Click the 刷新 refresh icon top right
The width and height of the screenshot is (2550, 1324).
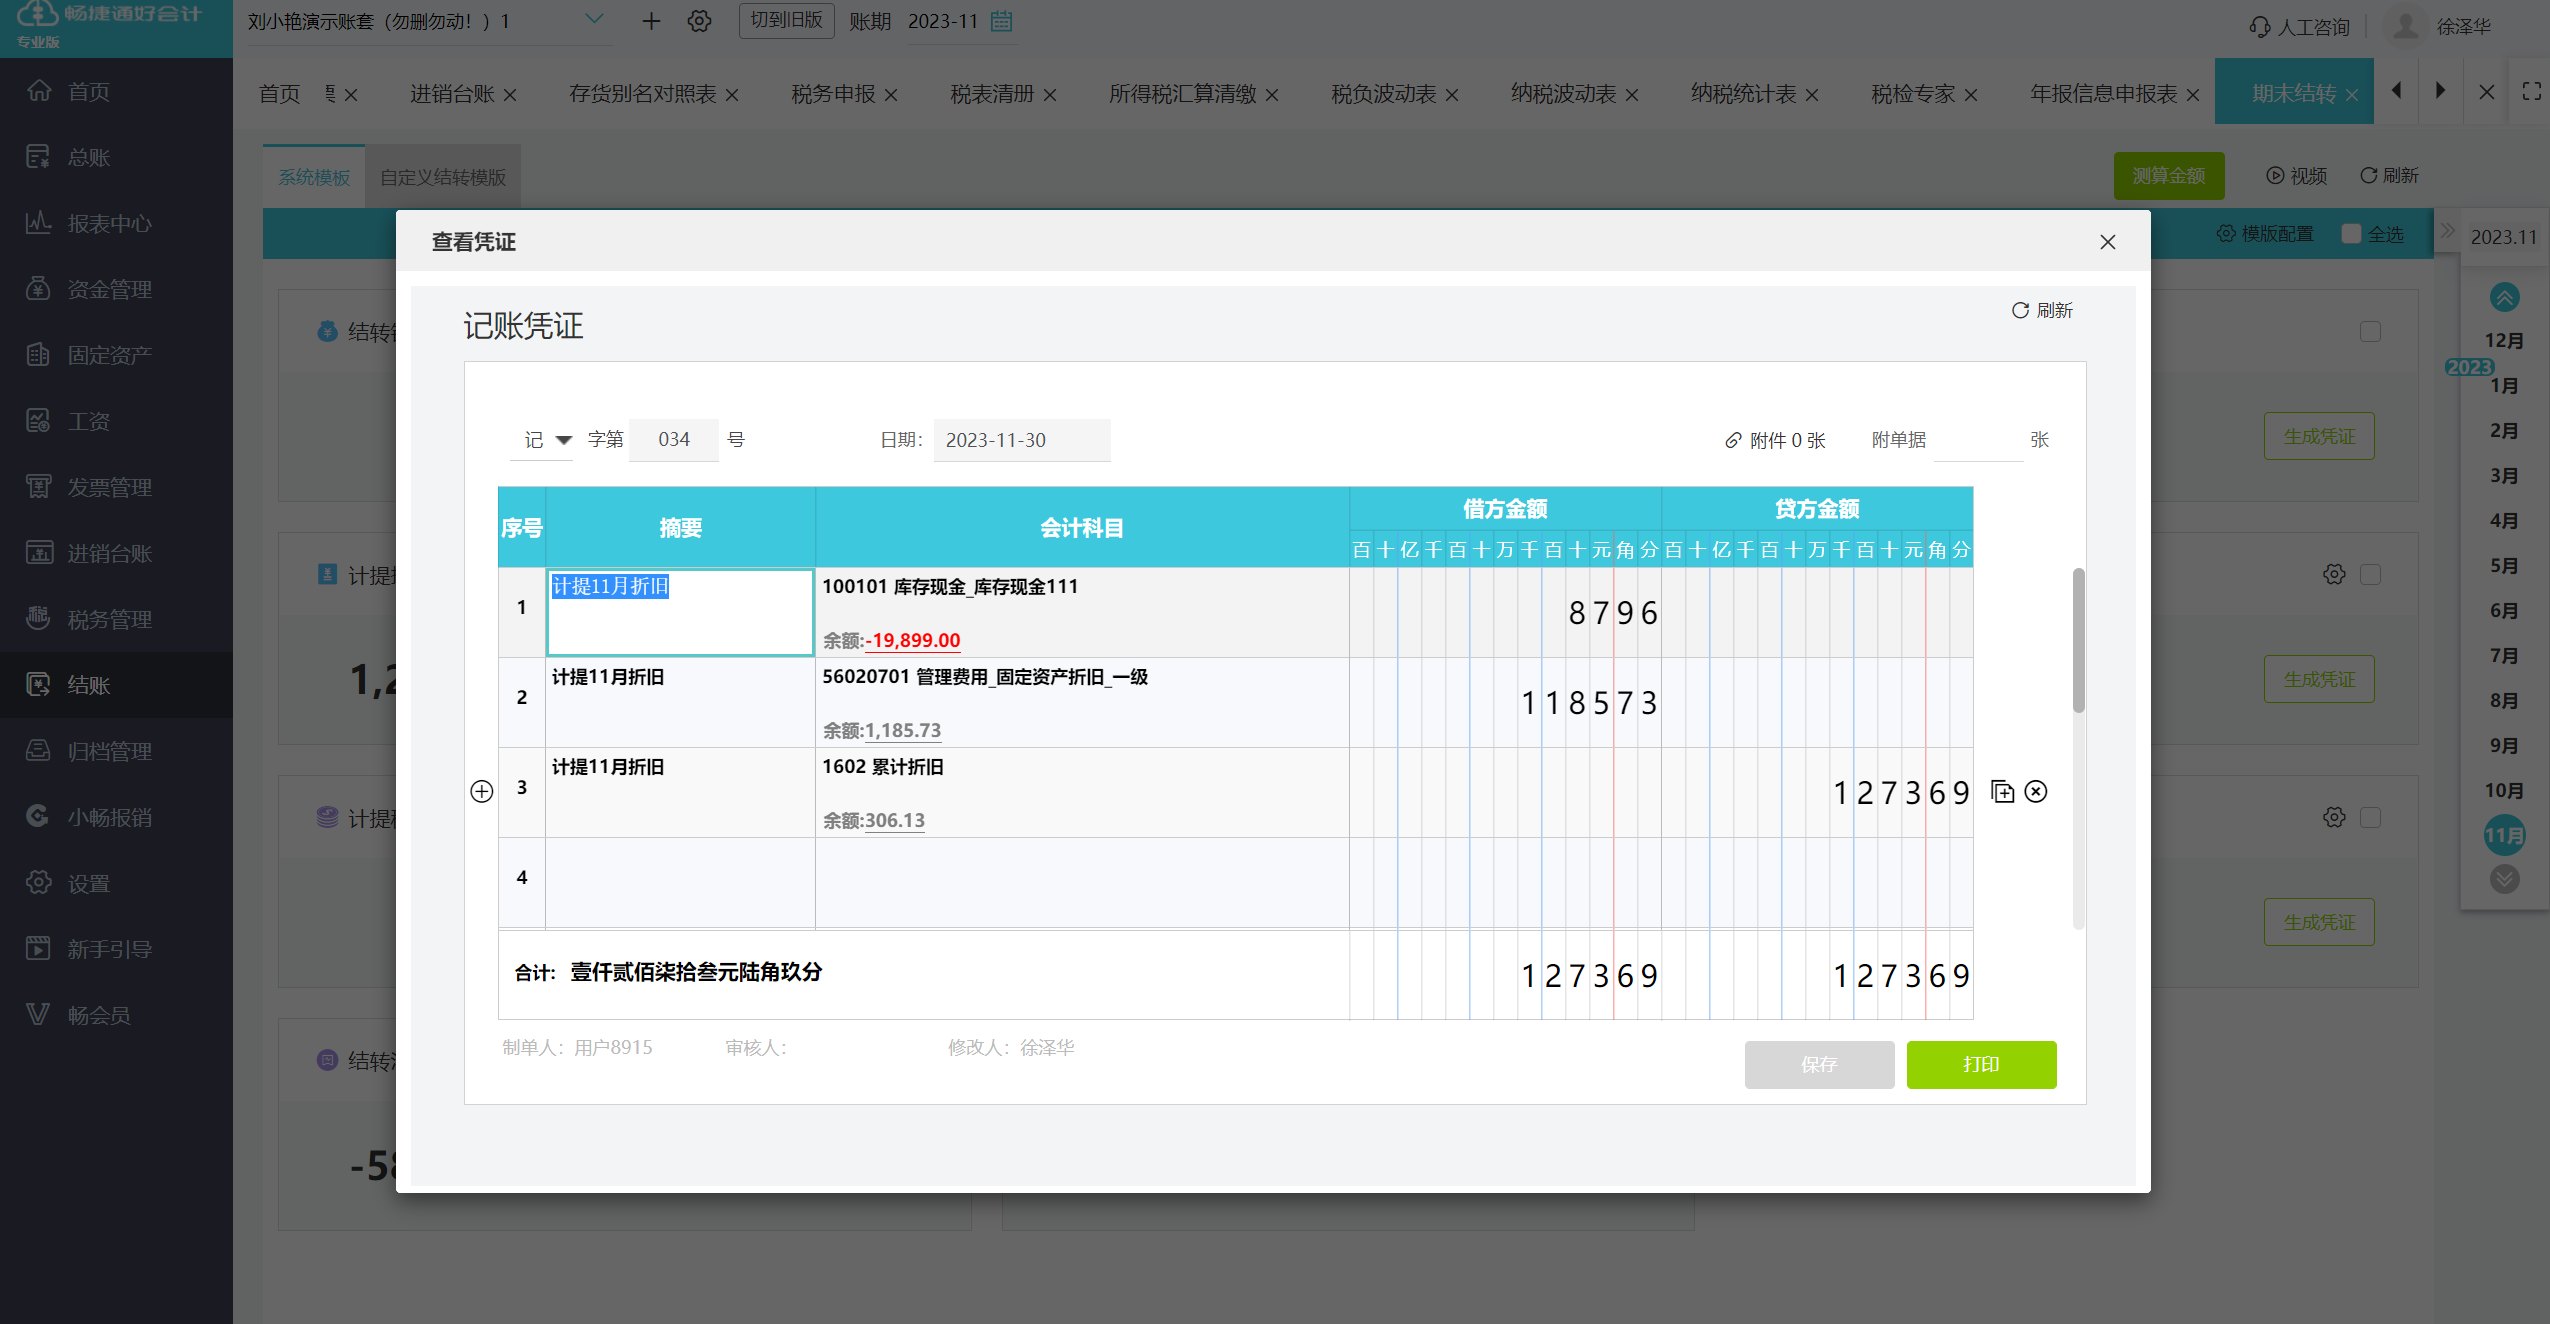tap(2020, 310)
